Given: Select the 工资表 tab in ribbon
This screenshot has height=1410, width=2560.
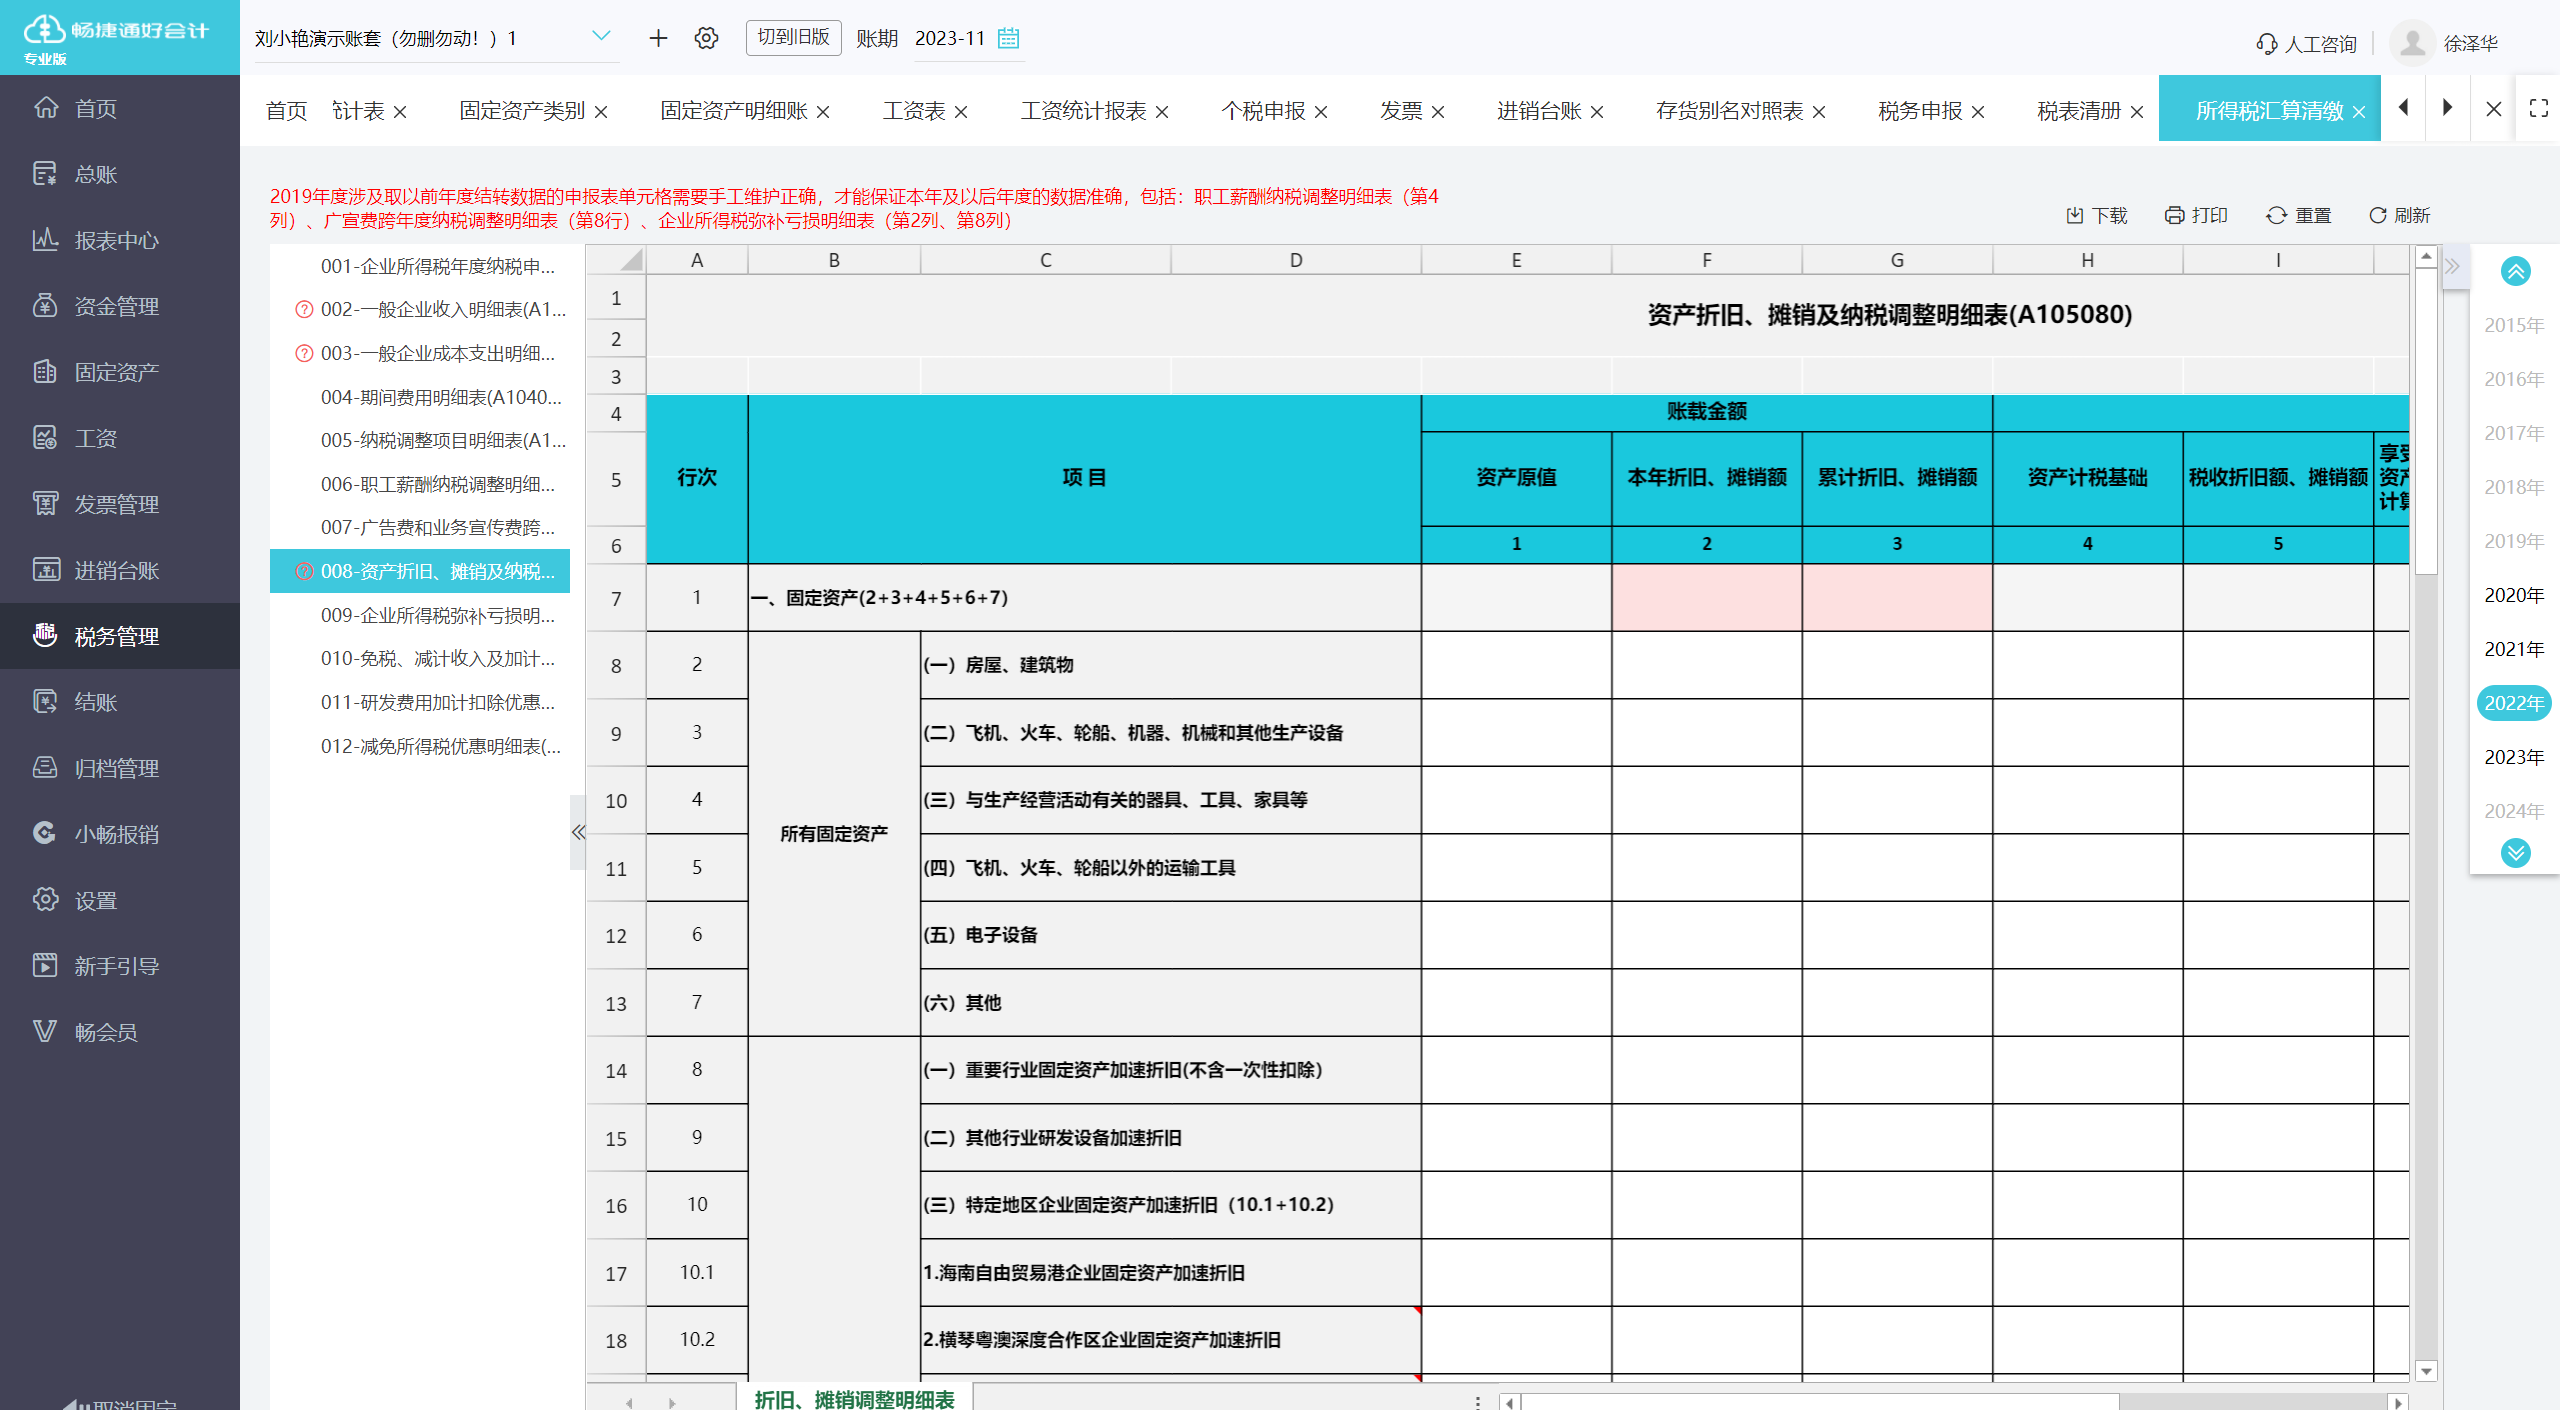Looking at the screenshot, I should pyautogui.click(x=904, y=111).
